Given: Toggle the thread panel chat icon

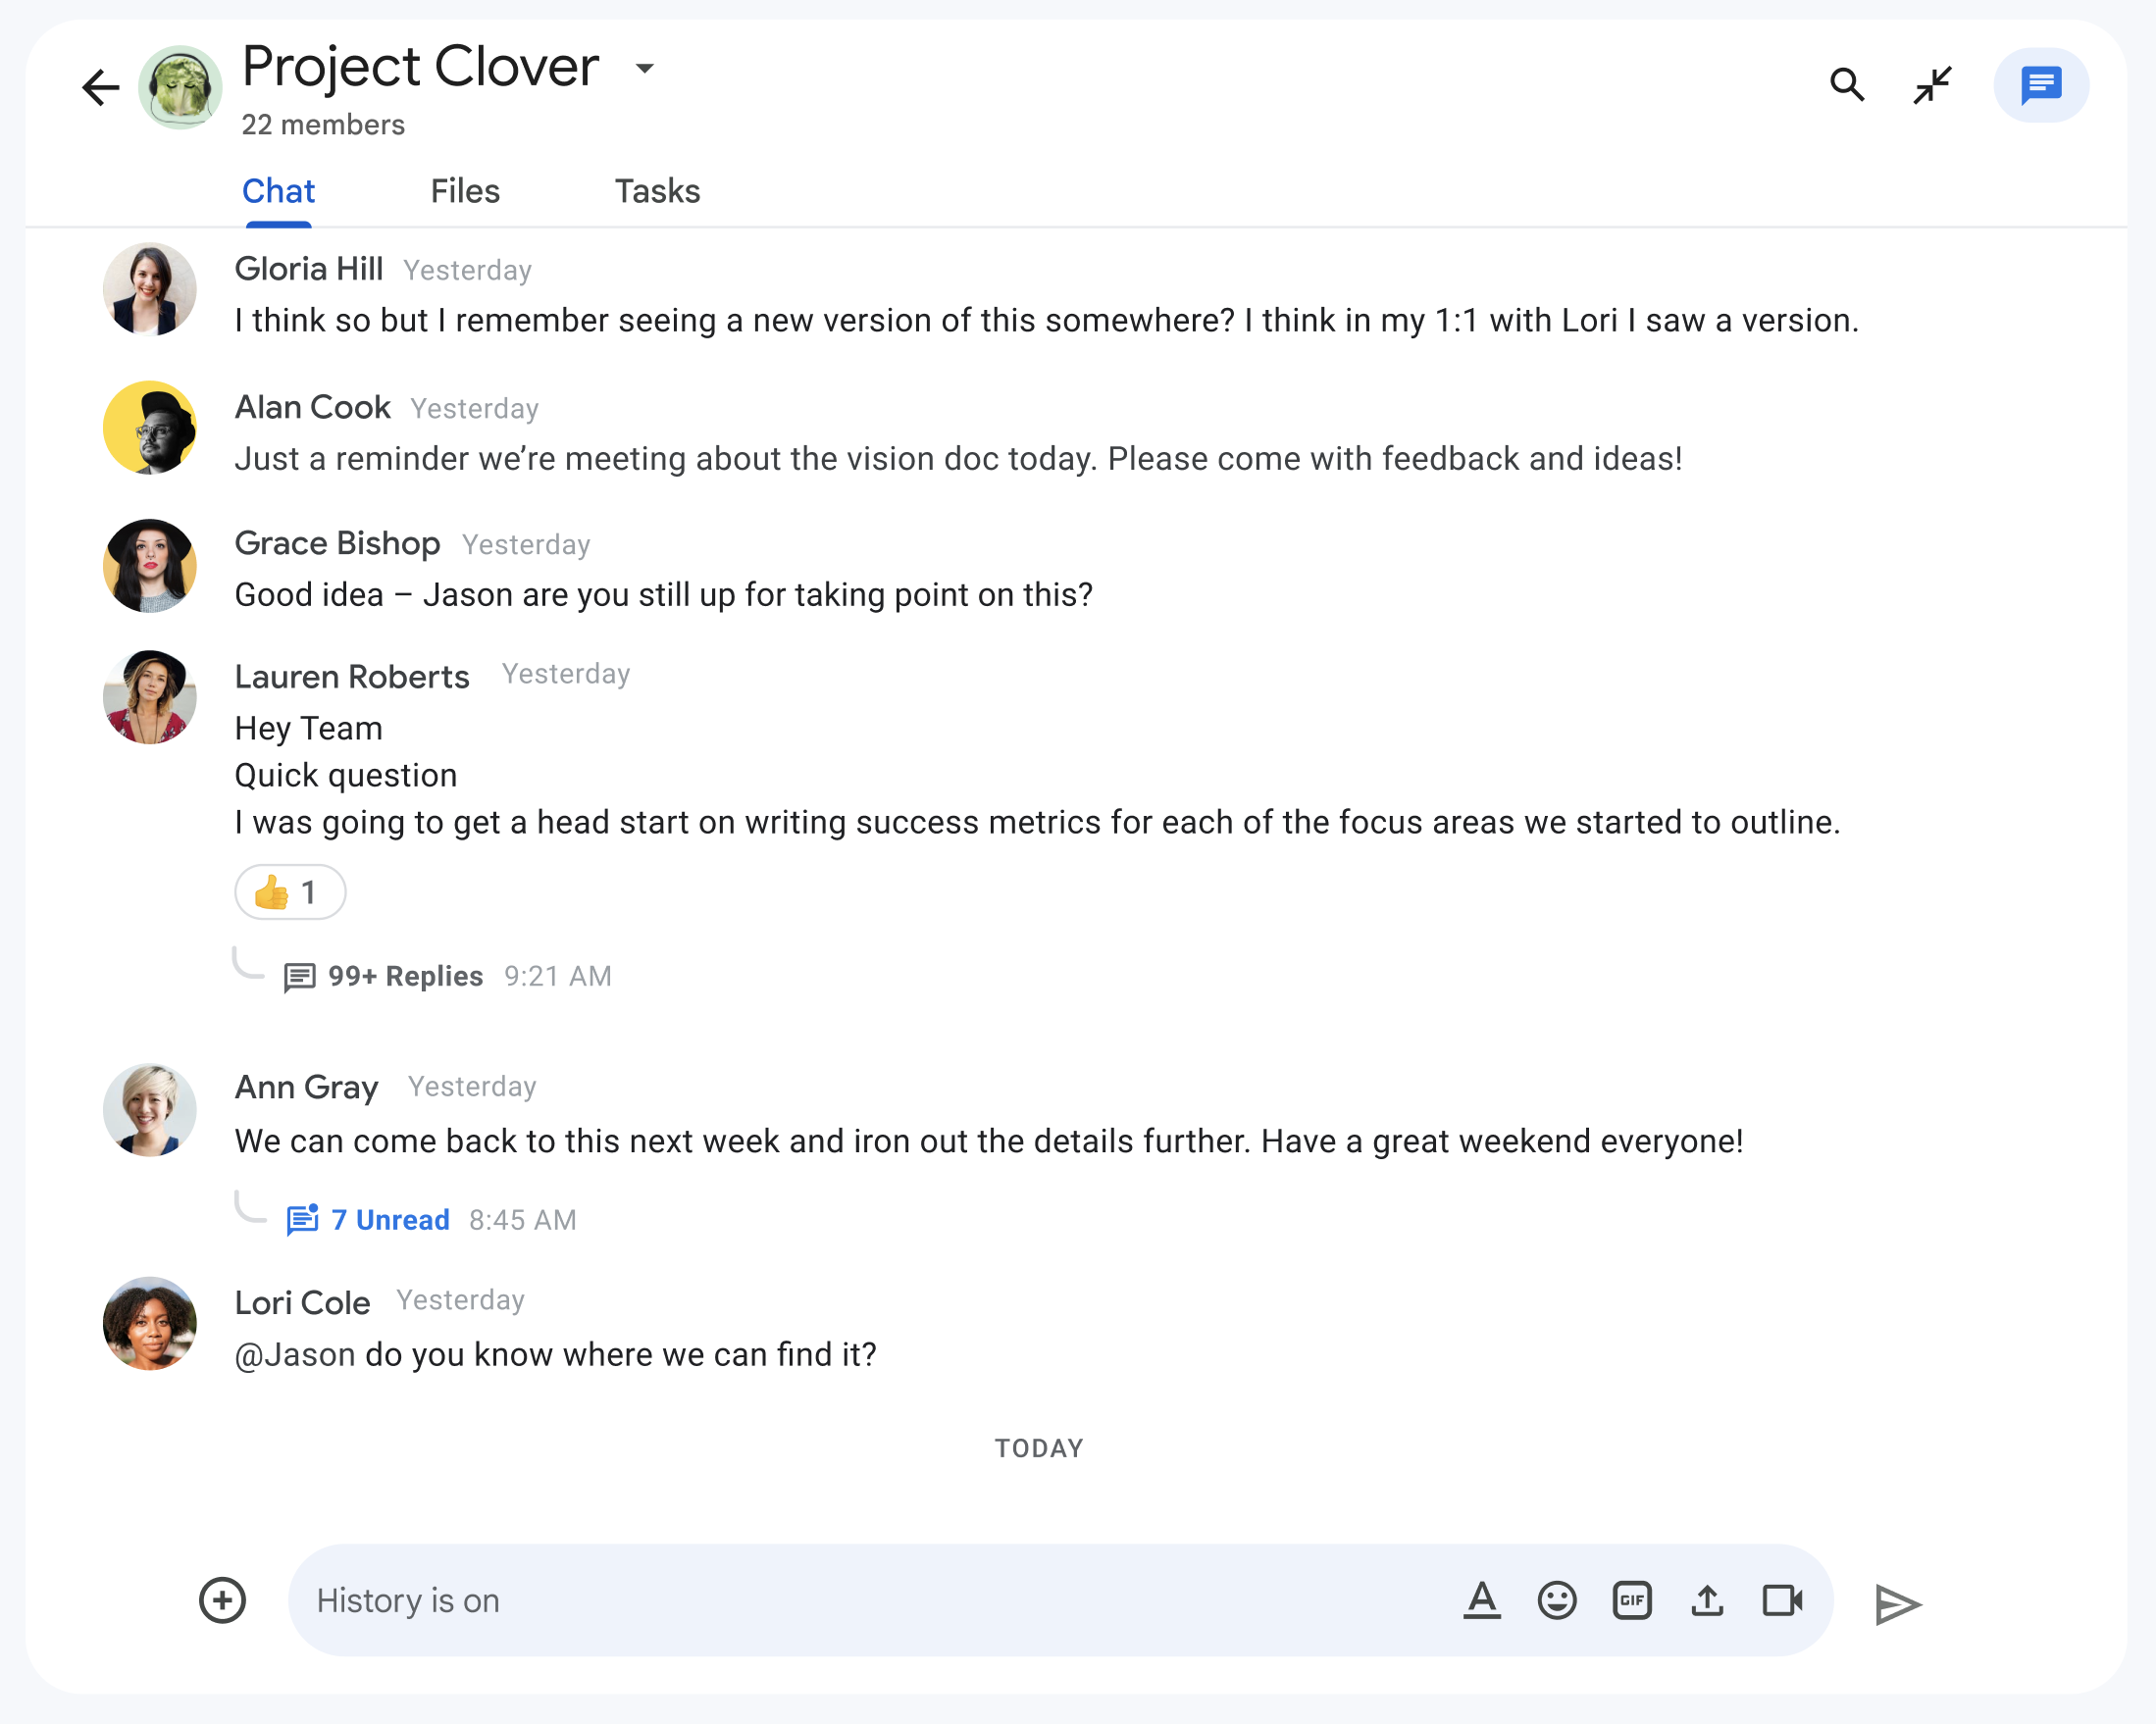Looking at the screenshot, I should (x=2040, y=85).
